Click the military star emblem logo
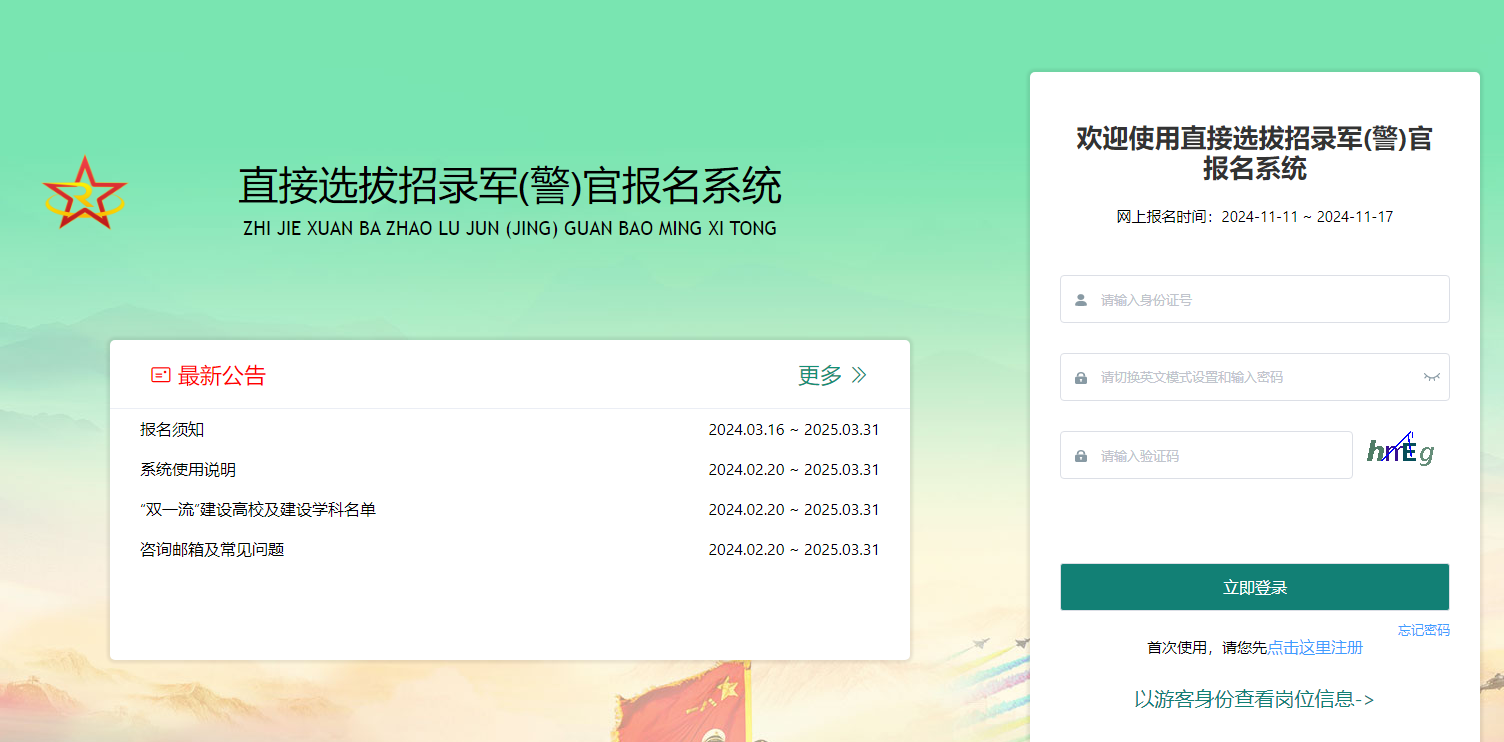 84,190
